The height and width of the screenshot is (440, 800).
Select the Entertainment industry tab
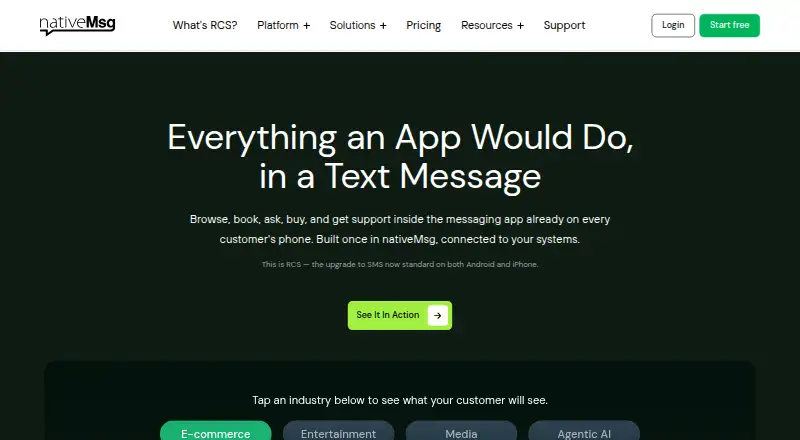(338, 432)
